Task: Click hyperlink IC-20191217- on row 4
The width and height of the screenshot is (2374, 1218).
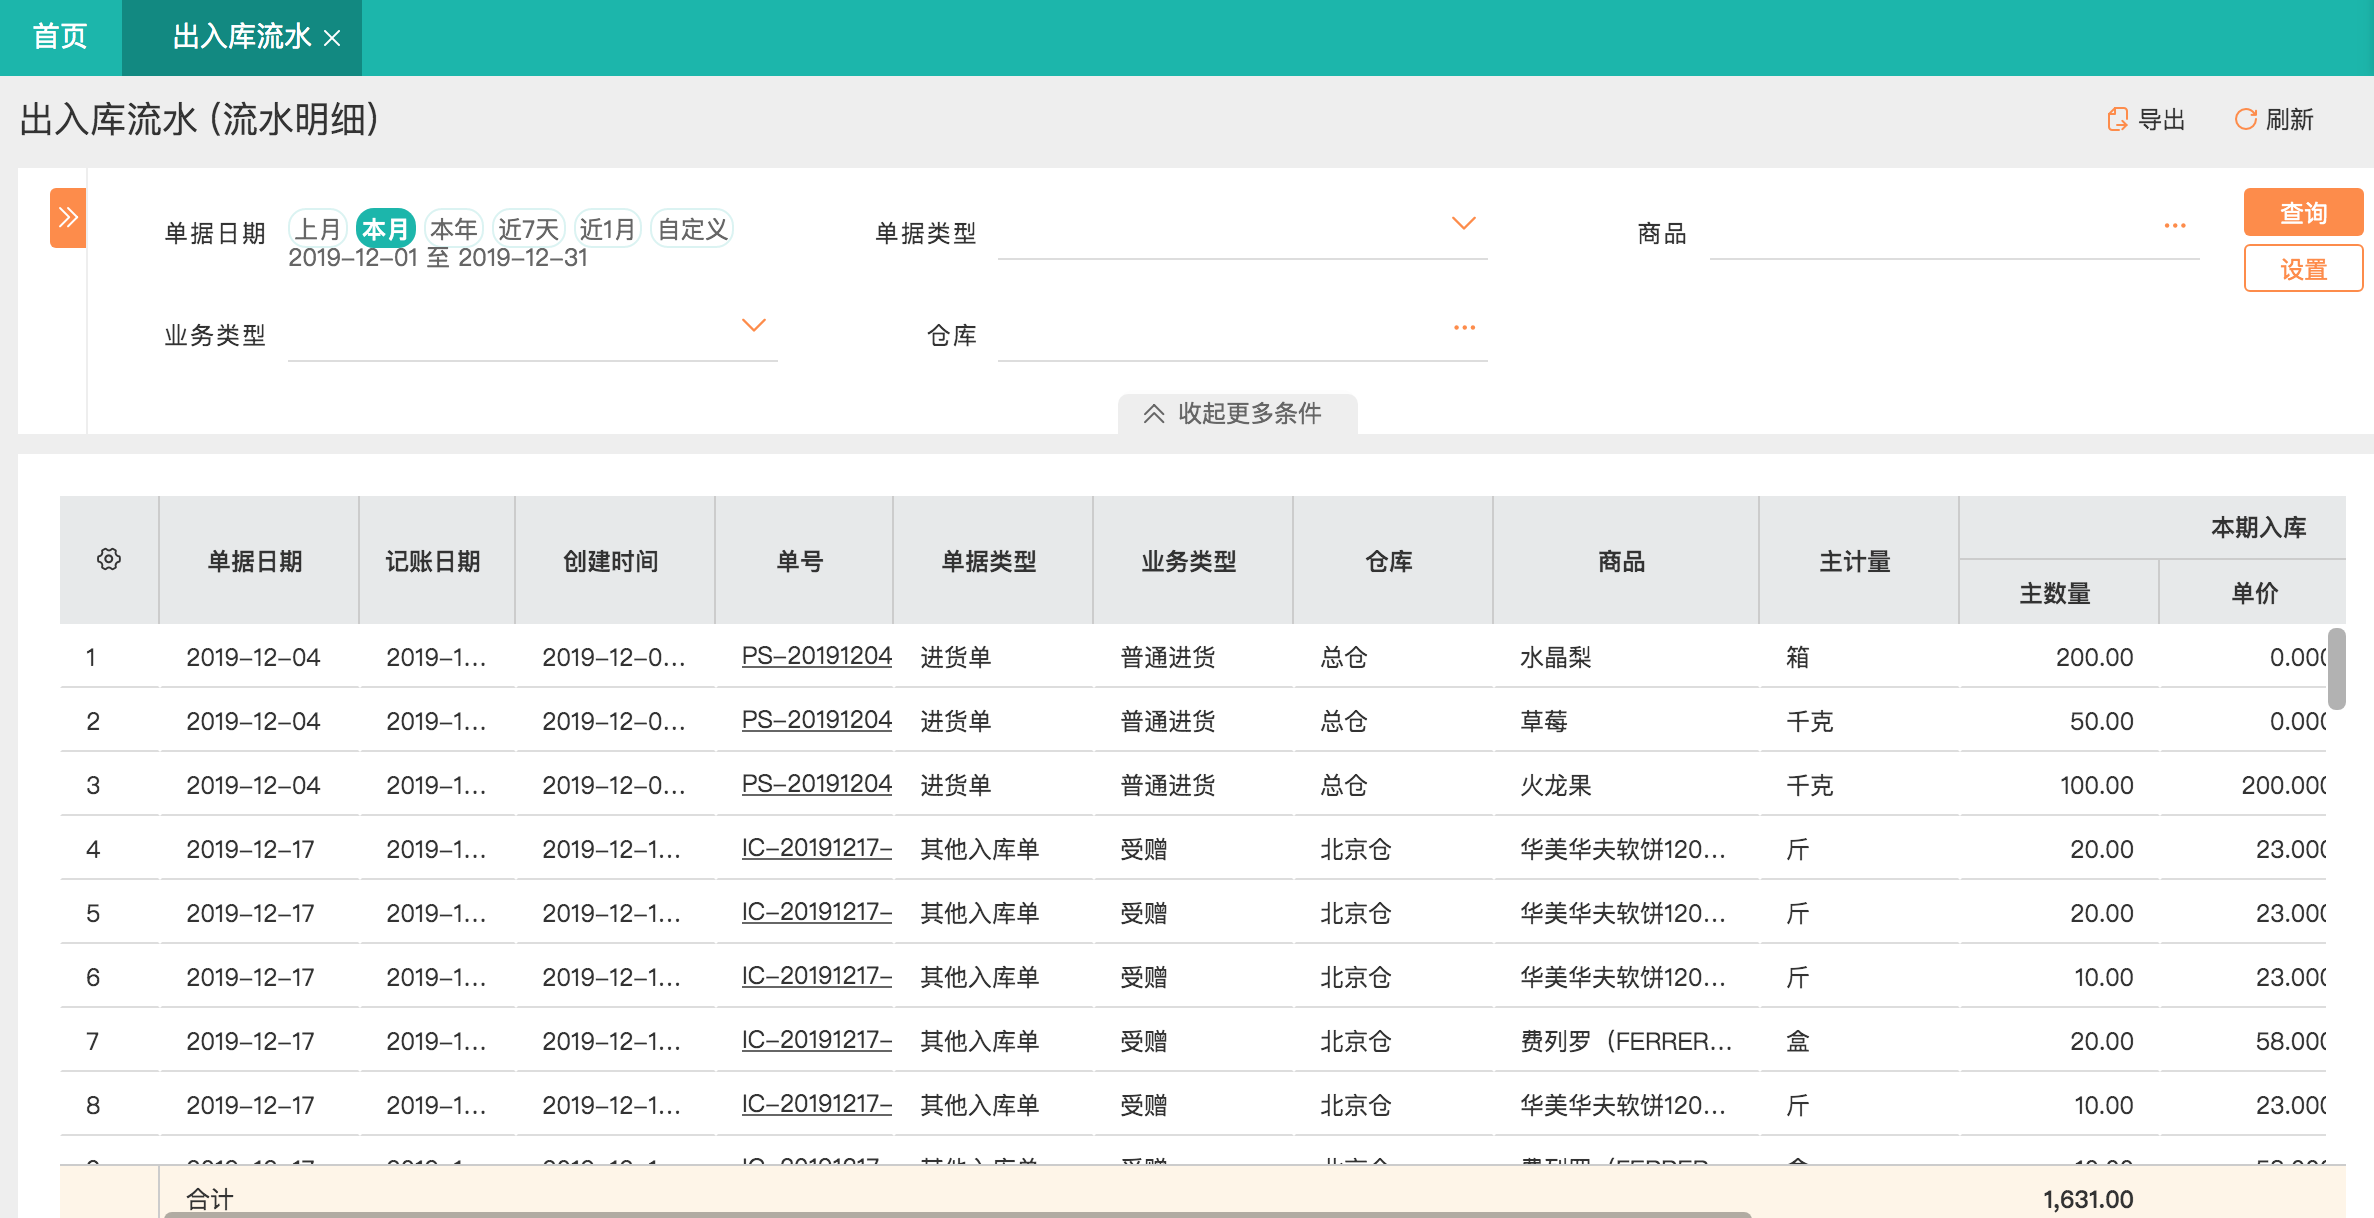Action: (x=818, y=850)
